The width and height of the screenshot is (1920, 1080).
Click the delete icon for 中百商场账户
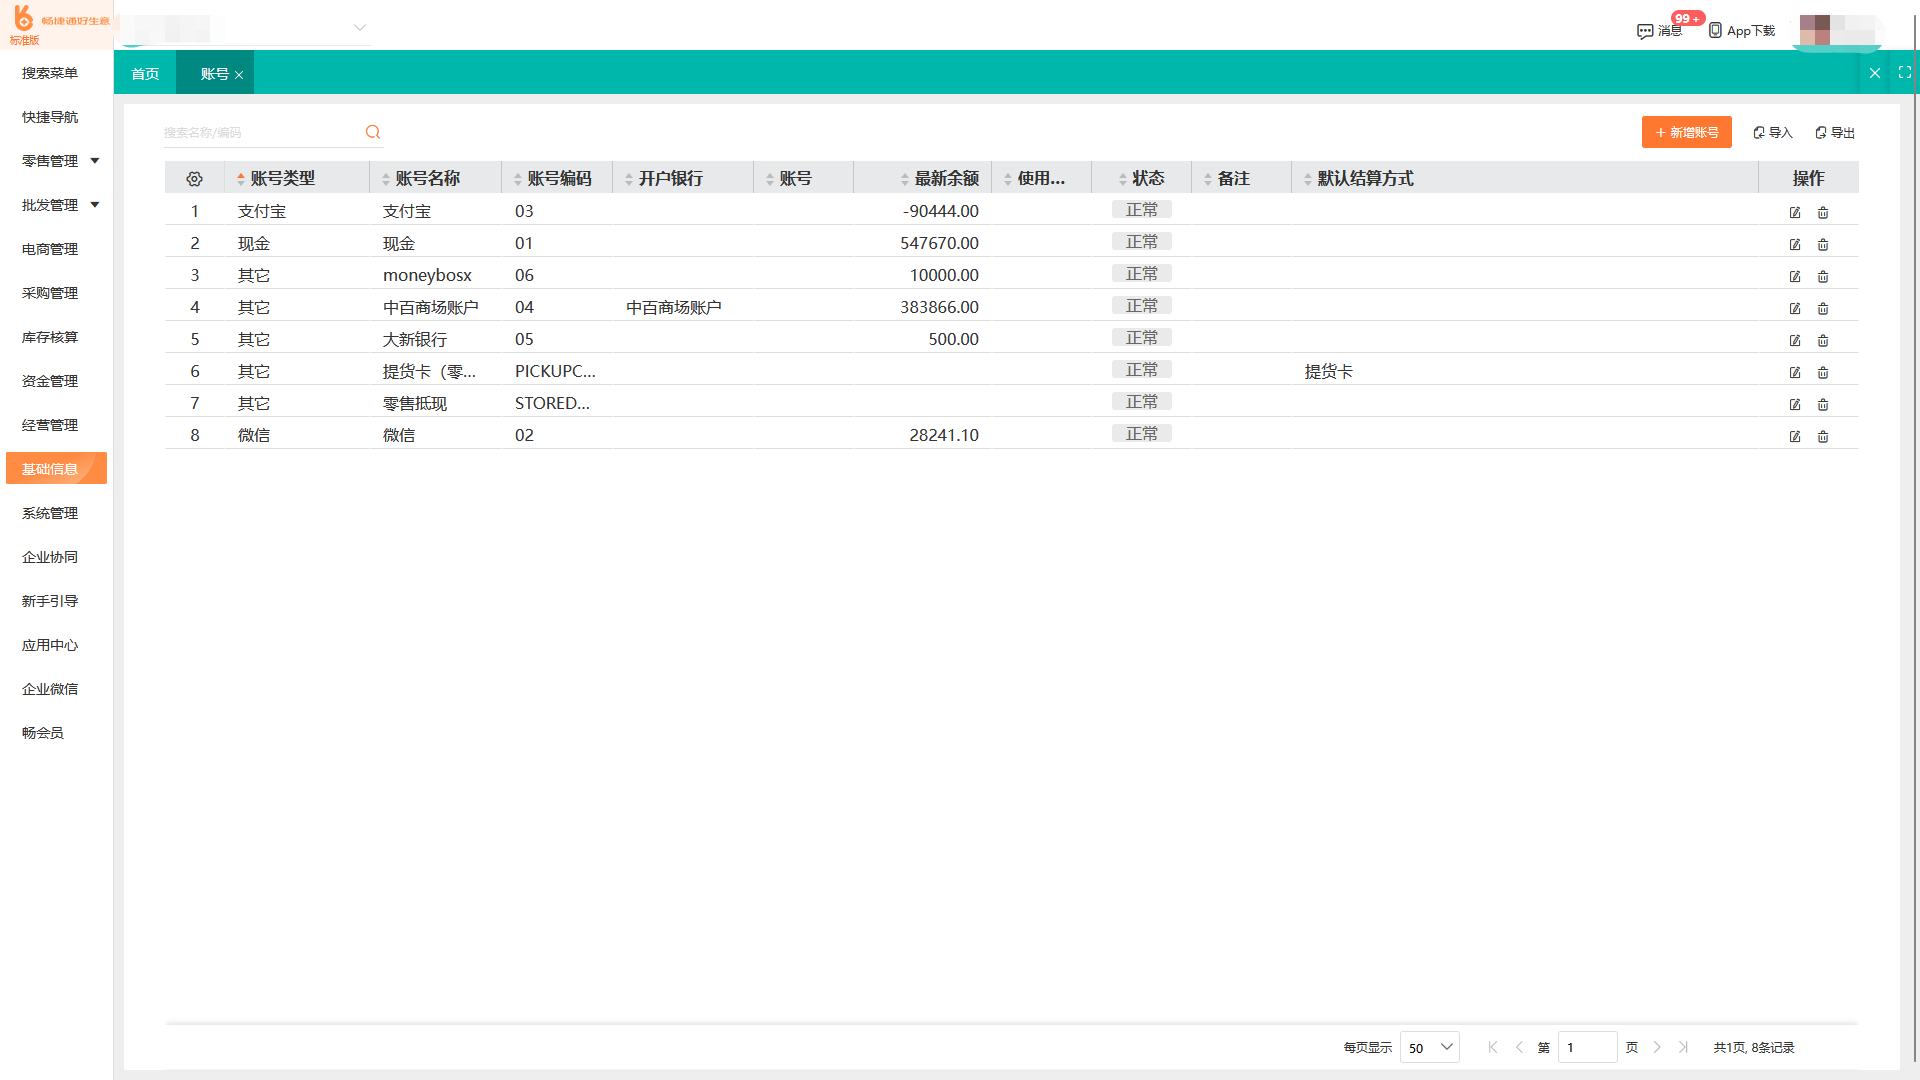(x=1824, y=306)
